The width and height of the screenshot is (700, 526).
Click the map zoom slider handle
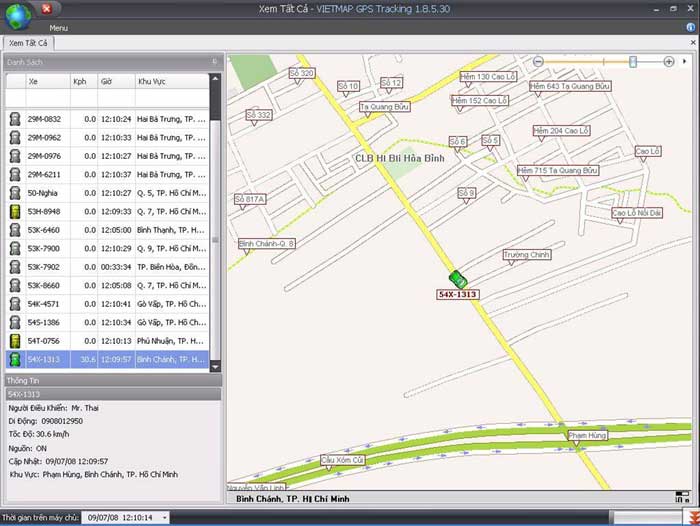coord(633,62)
